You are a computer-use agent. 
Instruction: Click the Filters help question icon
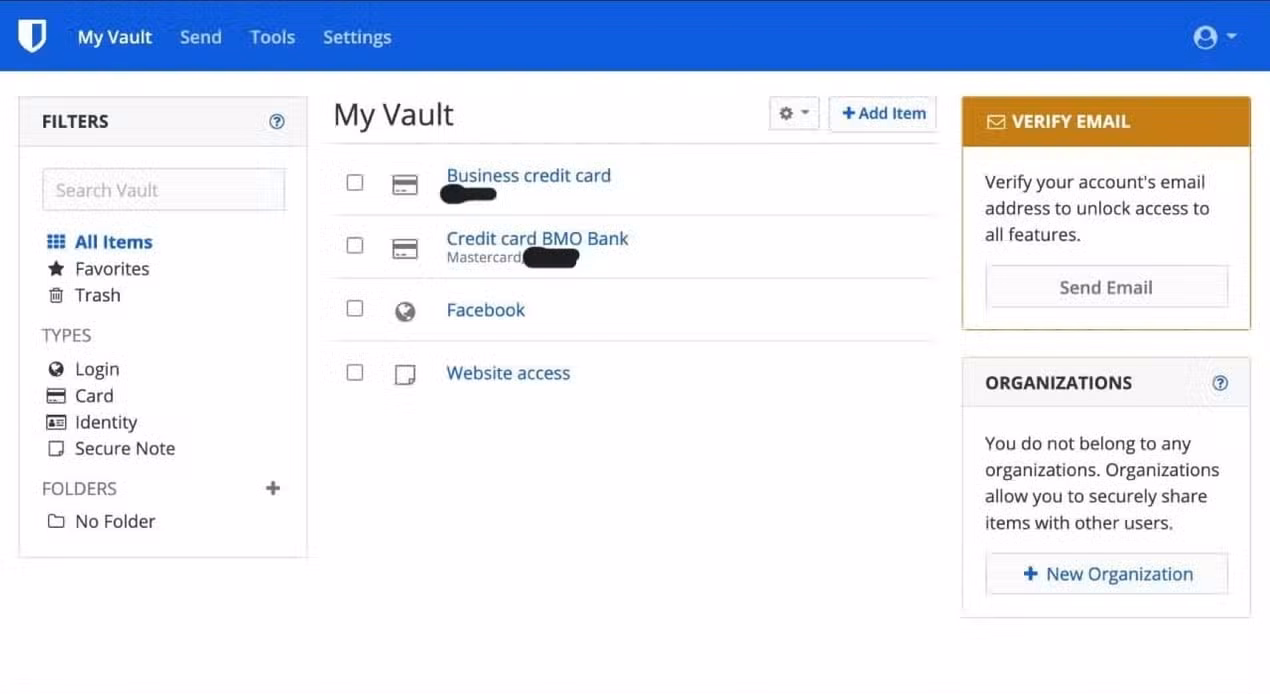pos(277,121)
